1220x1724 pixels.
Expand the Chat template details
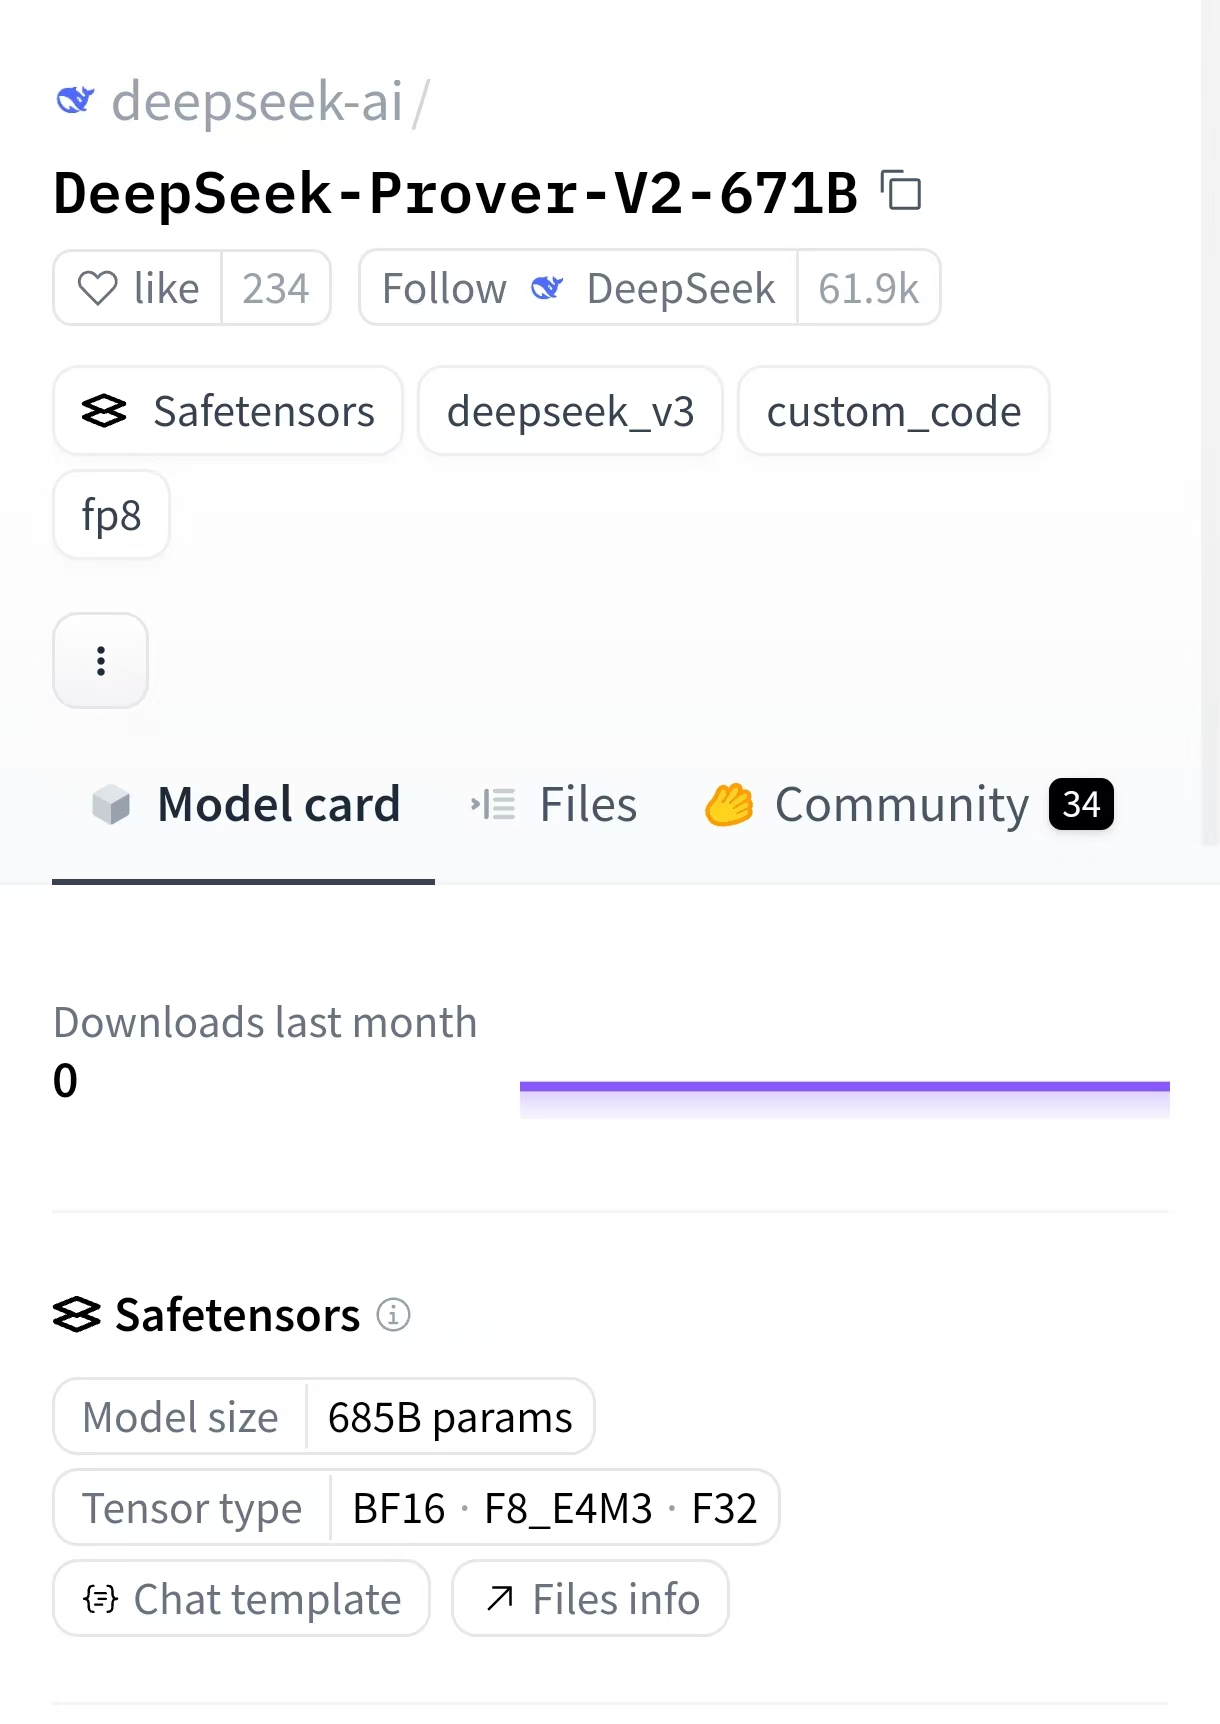[x=240, y=1598]
